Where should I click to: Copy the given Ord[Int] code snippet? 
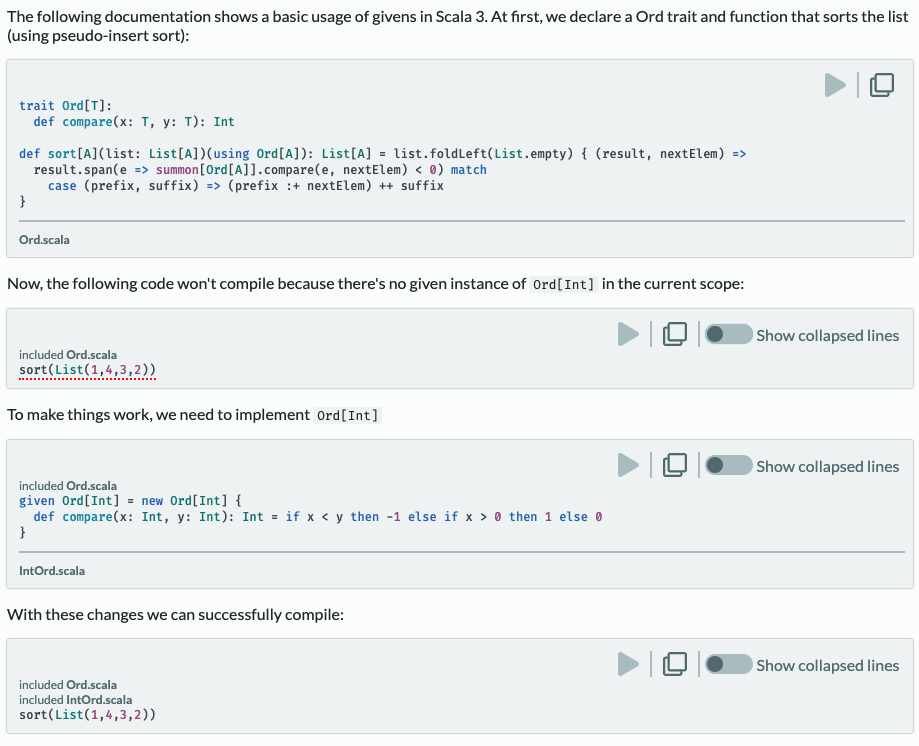click(x=674, y=465)
